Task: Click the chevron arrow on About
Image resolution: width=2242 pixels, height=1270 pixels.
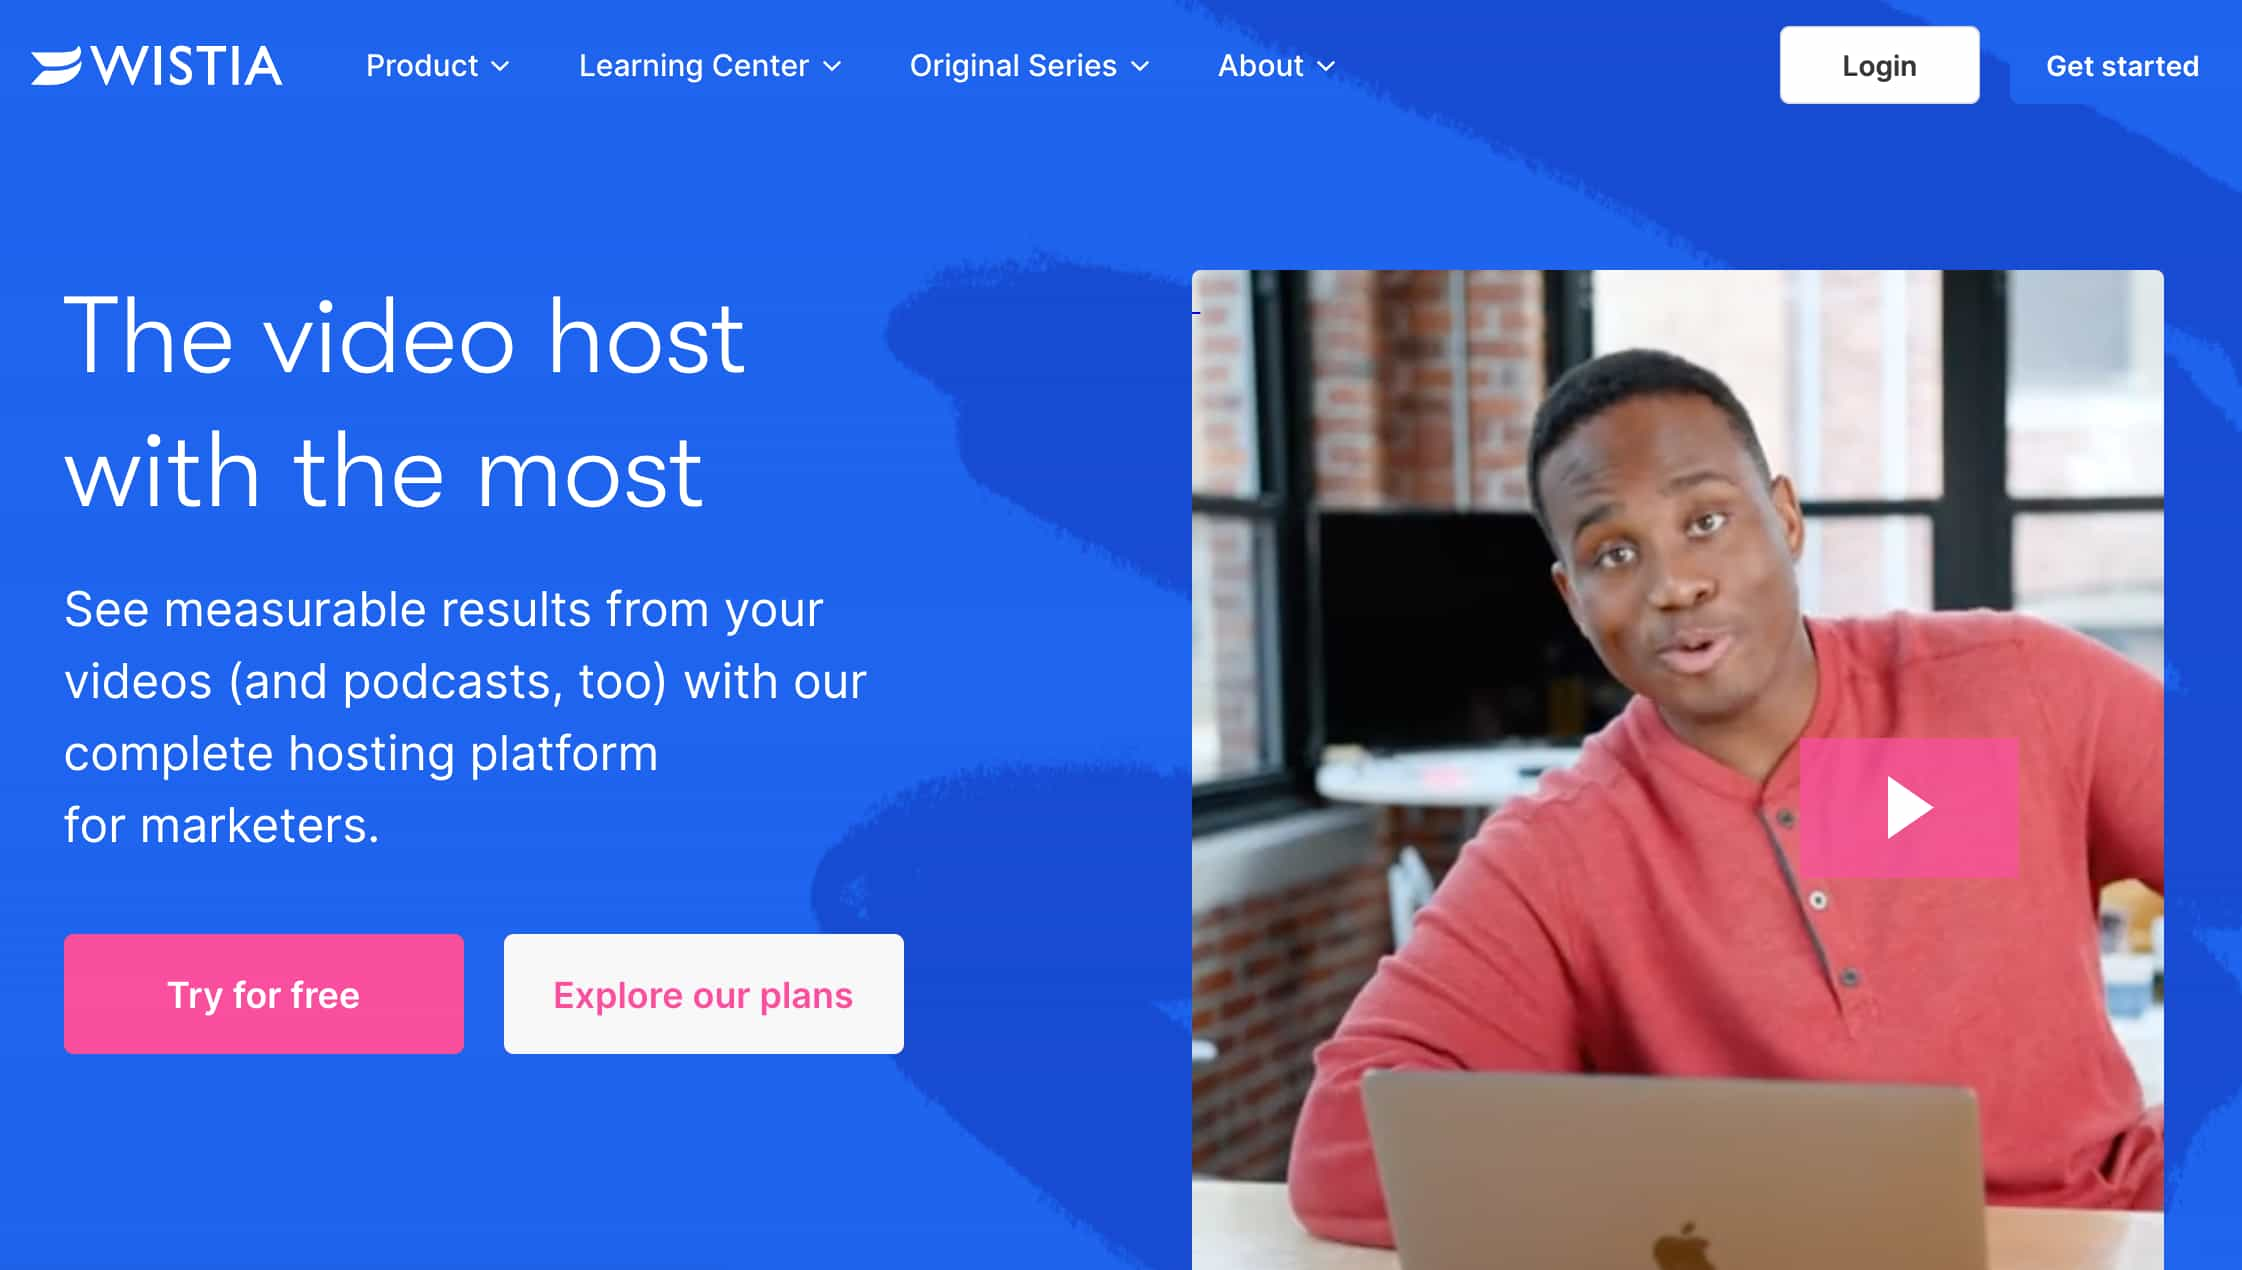Action: pyautogui.click(x=1327, y=65)
